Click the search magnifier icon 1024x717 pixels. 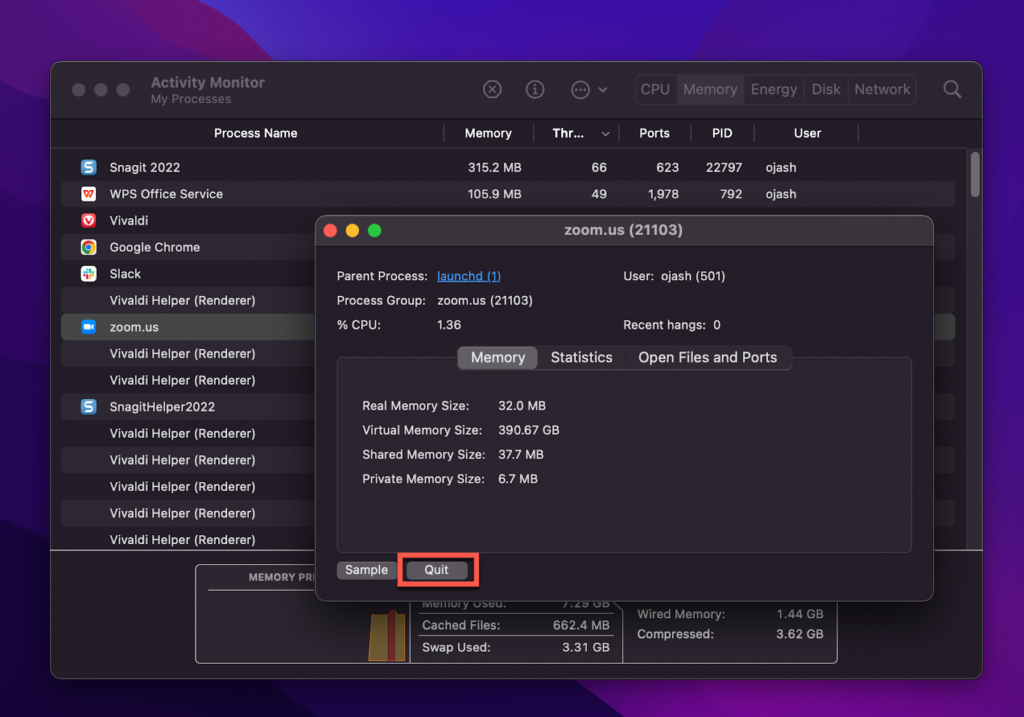click(x=952, y=89)
